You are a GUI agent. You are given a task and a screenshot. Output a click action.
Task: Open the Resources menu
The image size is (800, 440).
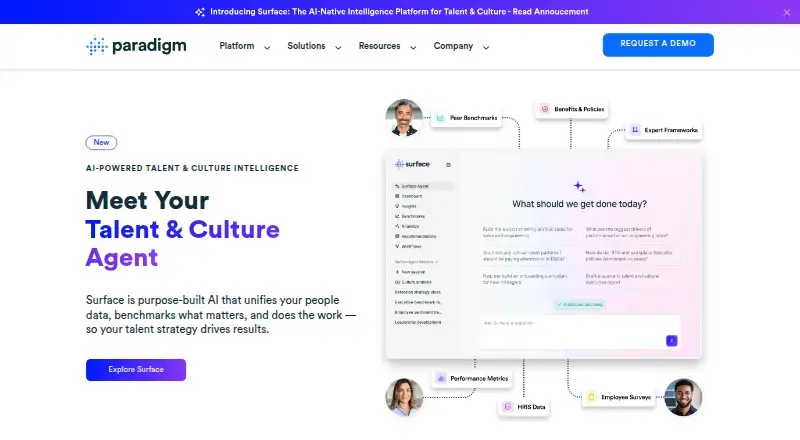379,46
